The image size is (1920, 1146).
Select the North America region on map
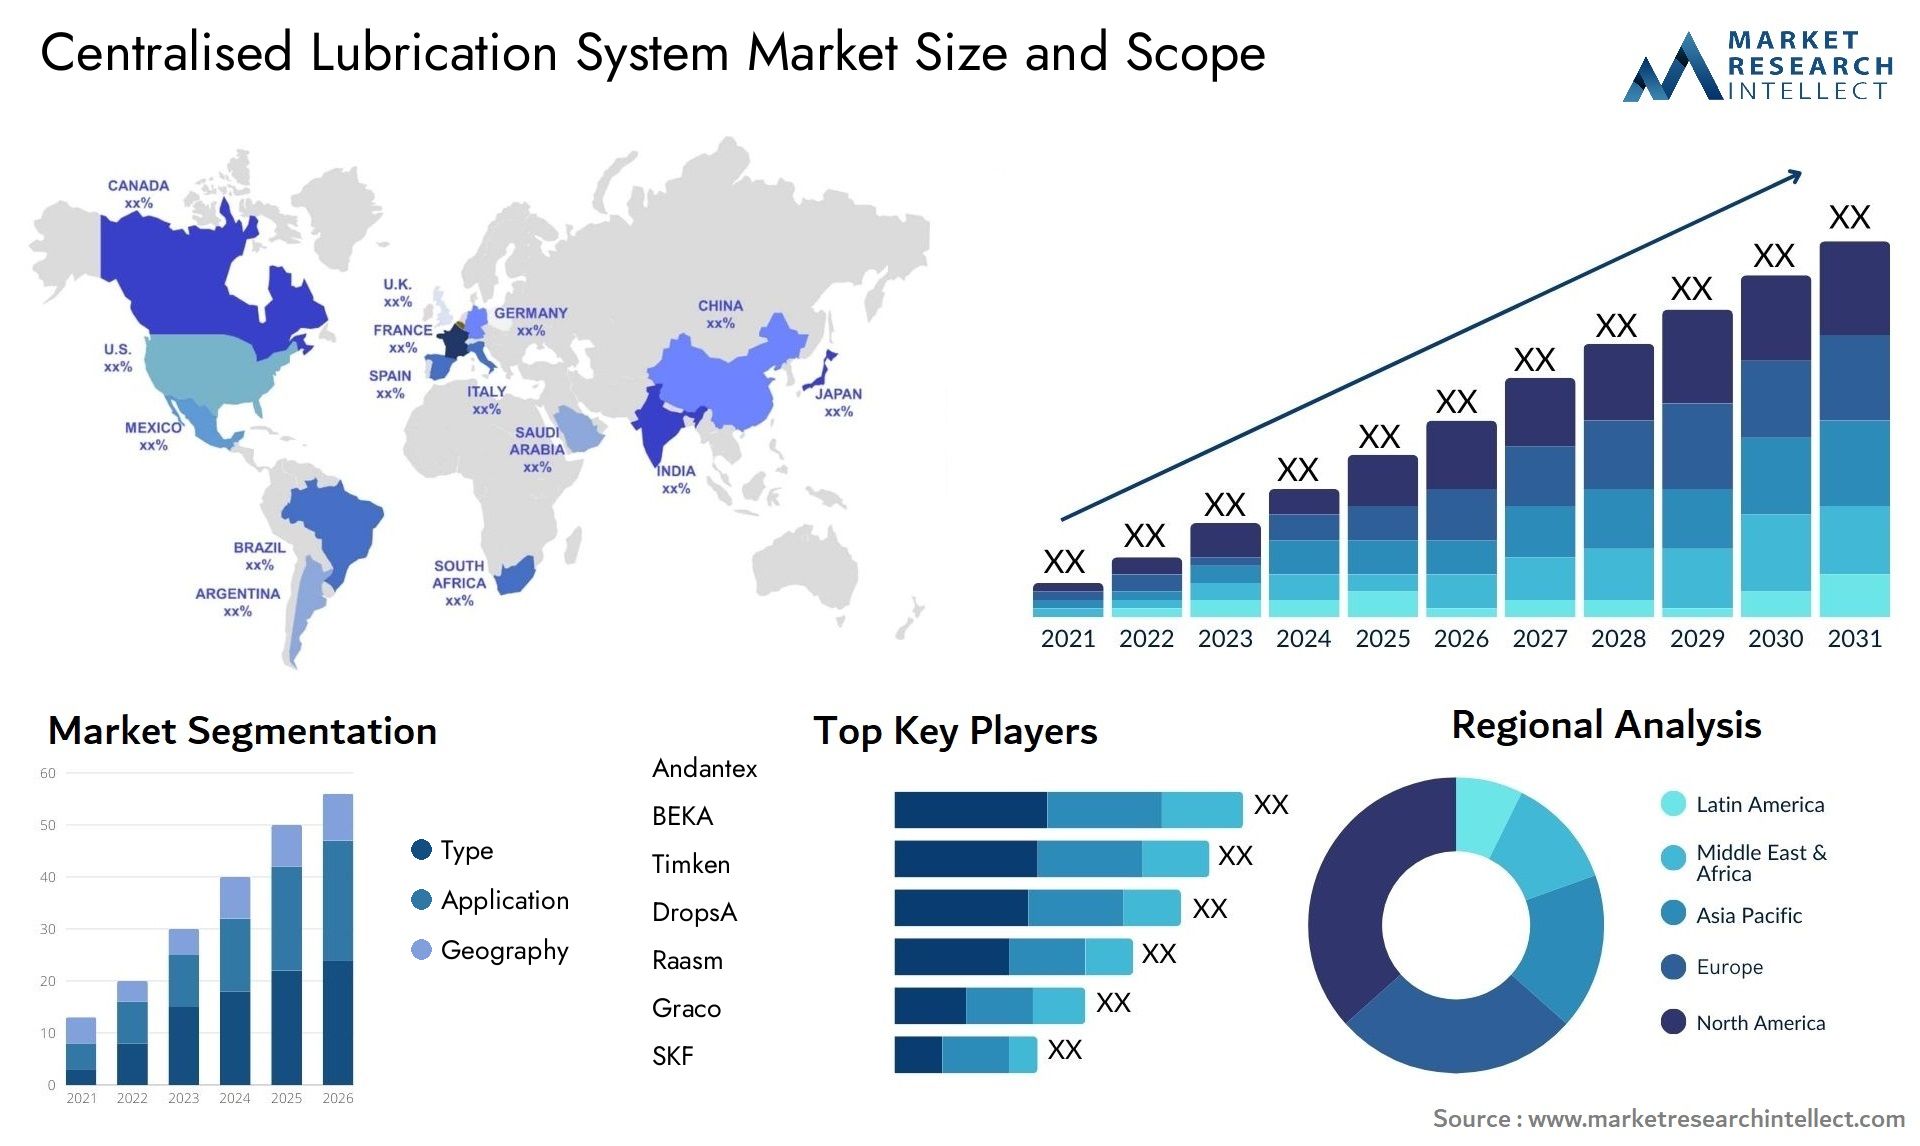tap(177, 314)
